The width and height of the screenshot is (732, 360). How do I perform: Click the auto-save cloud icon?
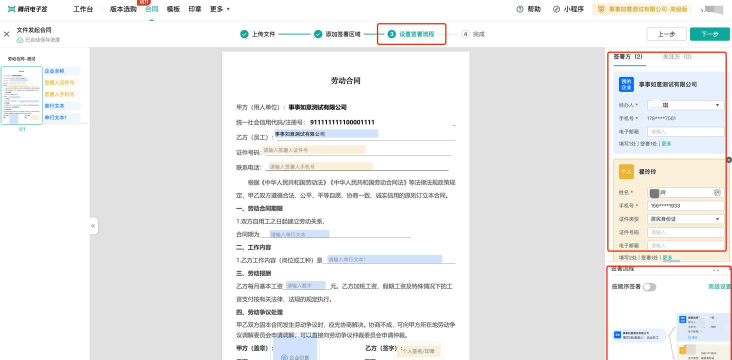tap(20, 41)
